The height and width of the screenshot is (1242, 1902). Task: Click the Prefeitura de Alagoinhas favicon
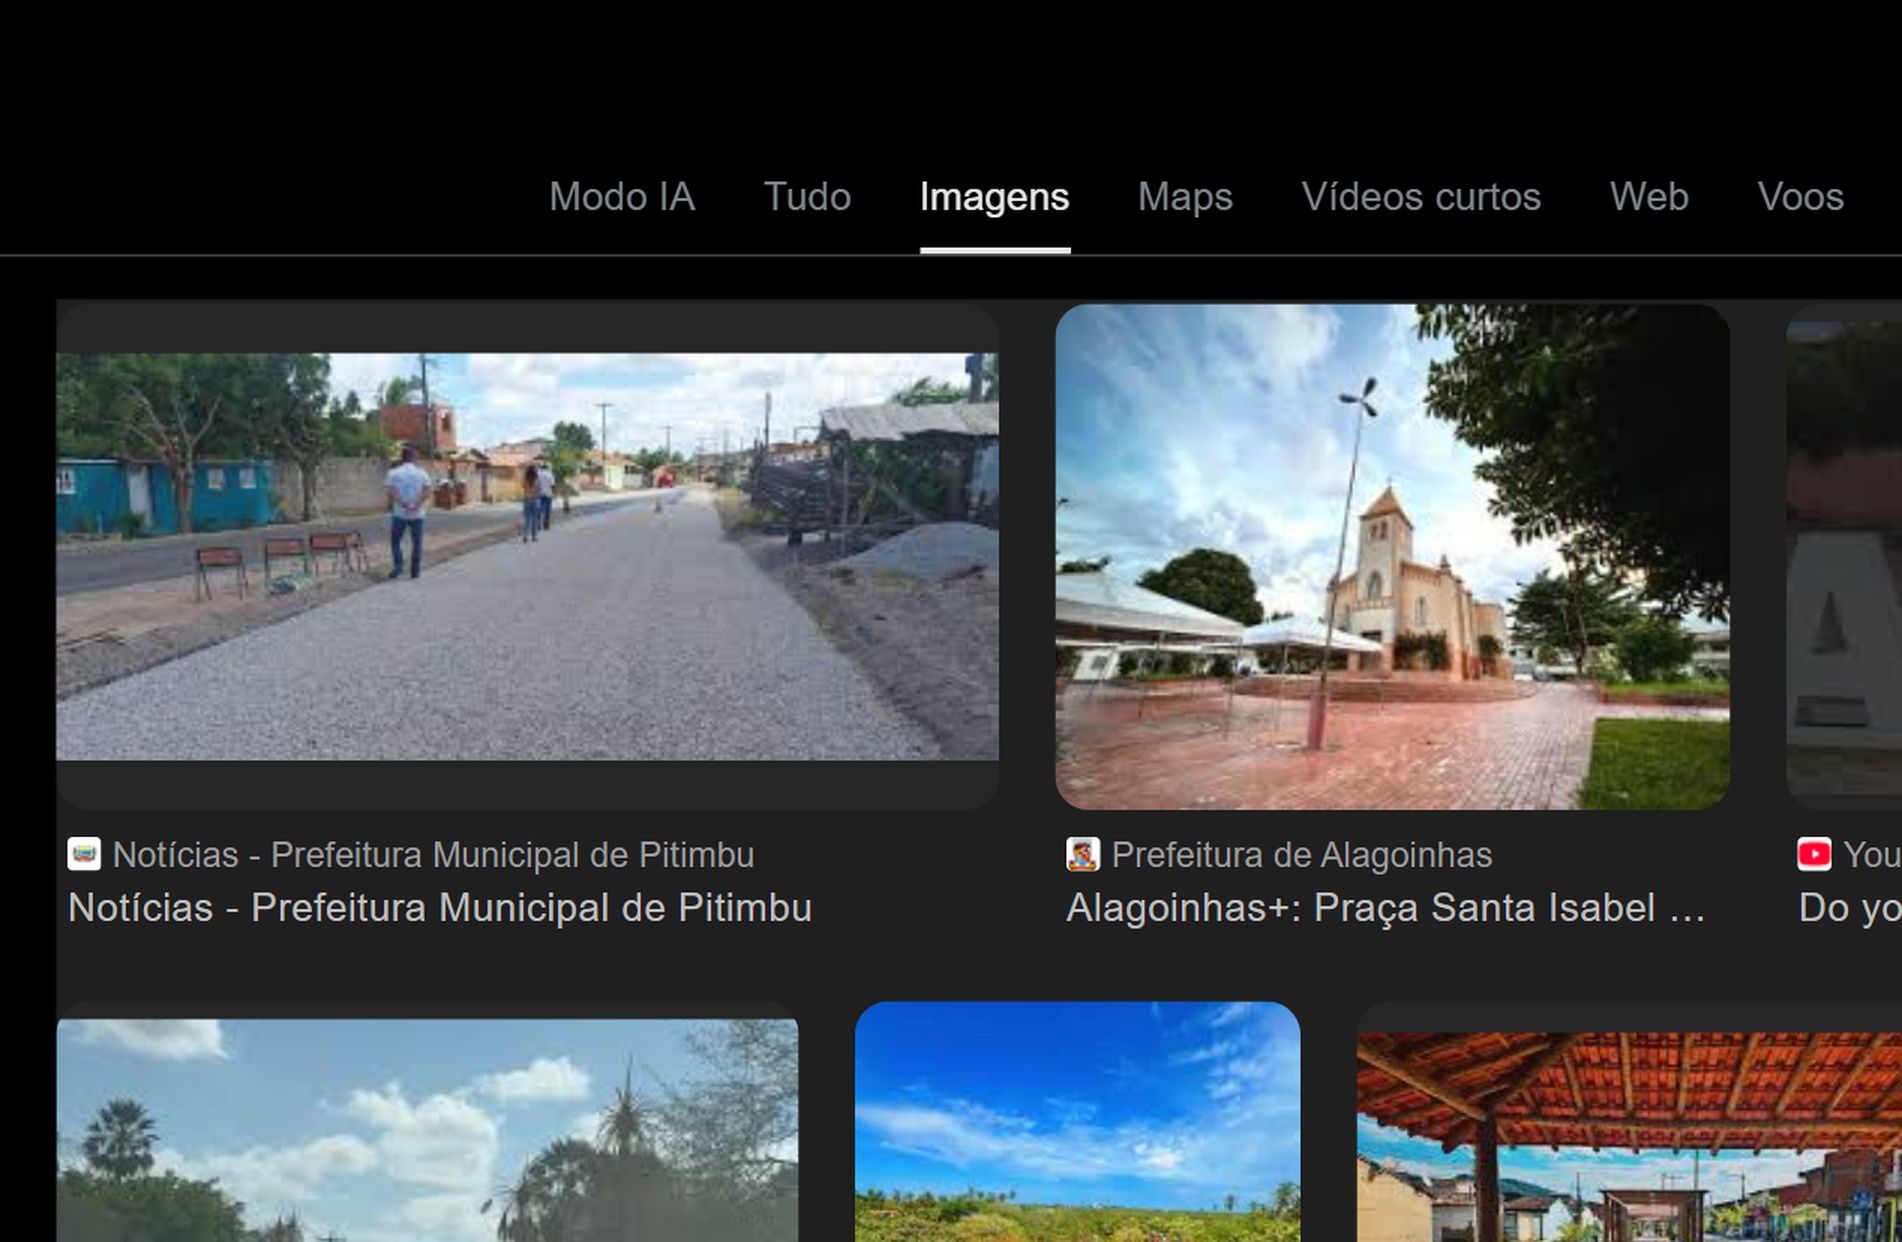[x=1083, y=855]
